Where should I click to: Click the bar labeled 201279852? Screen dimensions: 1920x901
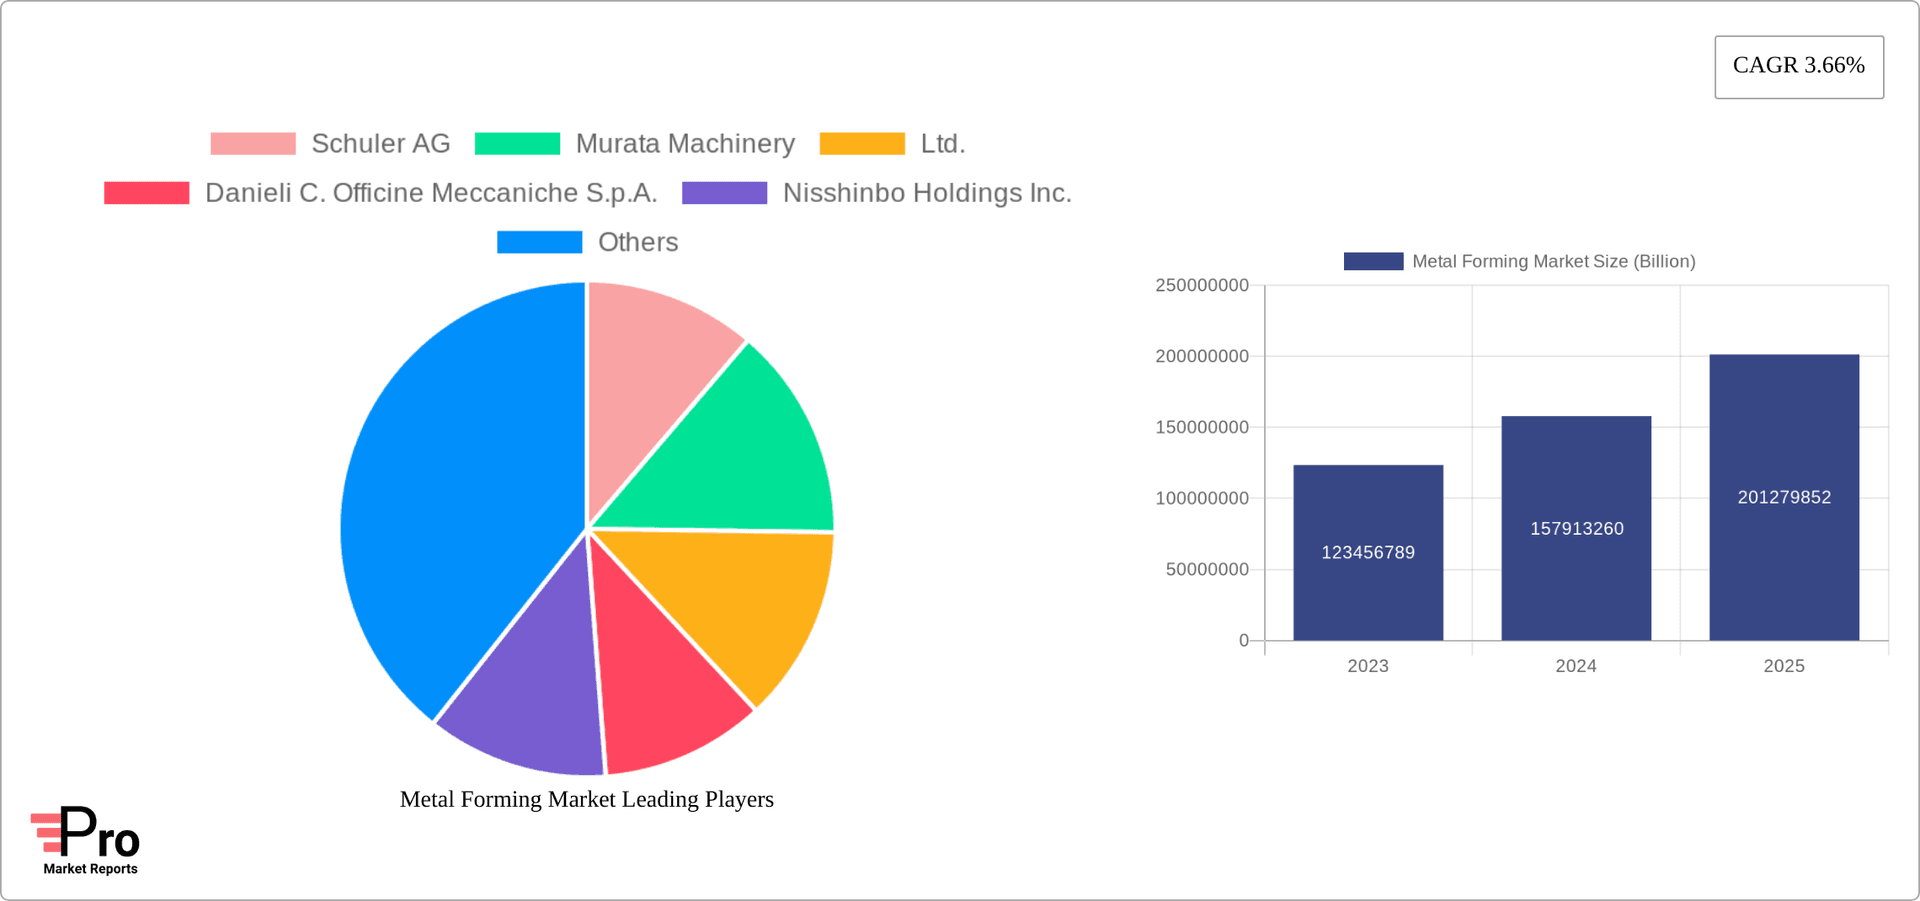[x=1785, y=496]
